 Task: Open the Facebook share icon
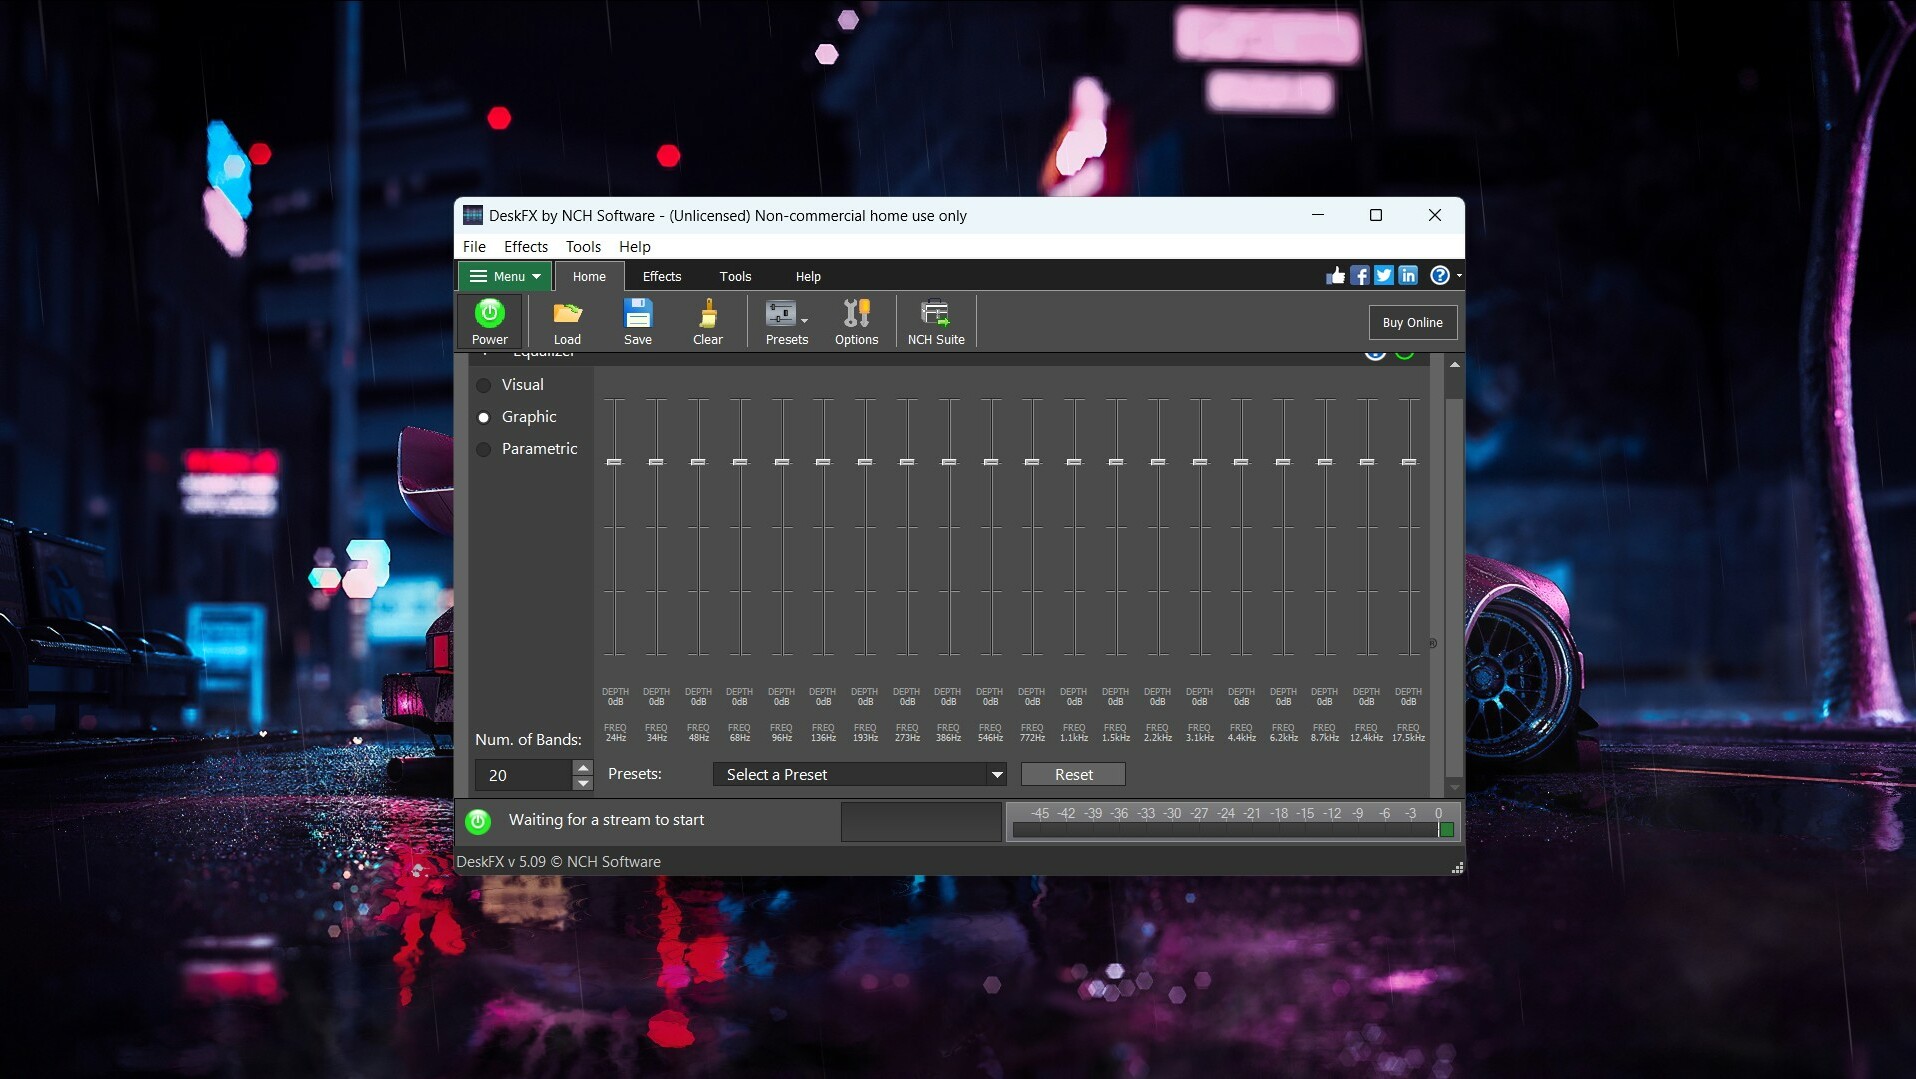pos(1360,275)
